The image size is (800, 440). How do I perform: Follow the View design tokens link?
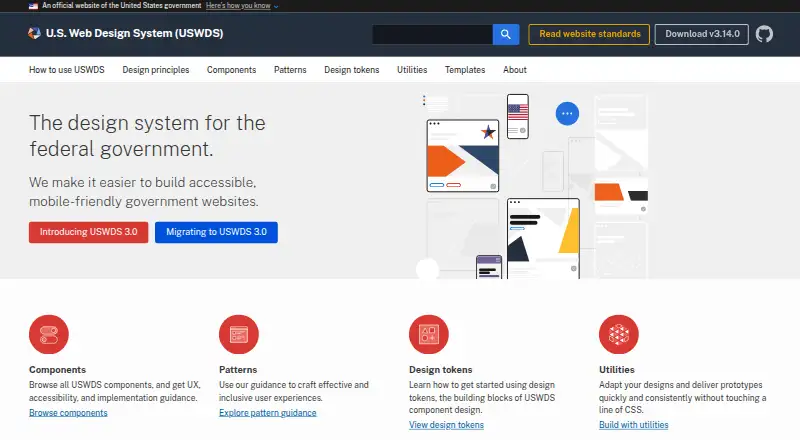pyautogui.click(x=446, y=425)
